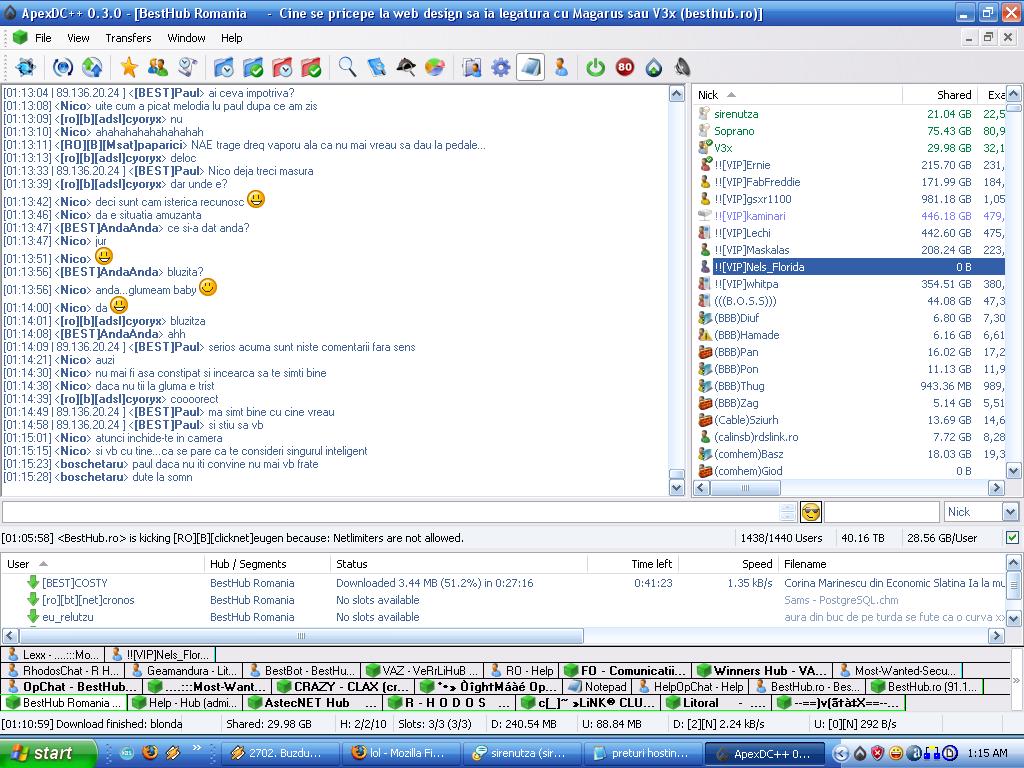1024x768 pixels.
Task: Select user !![VIP]Maskalas in the user list
Action: tap(751, 250)
